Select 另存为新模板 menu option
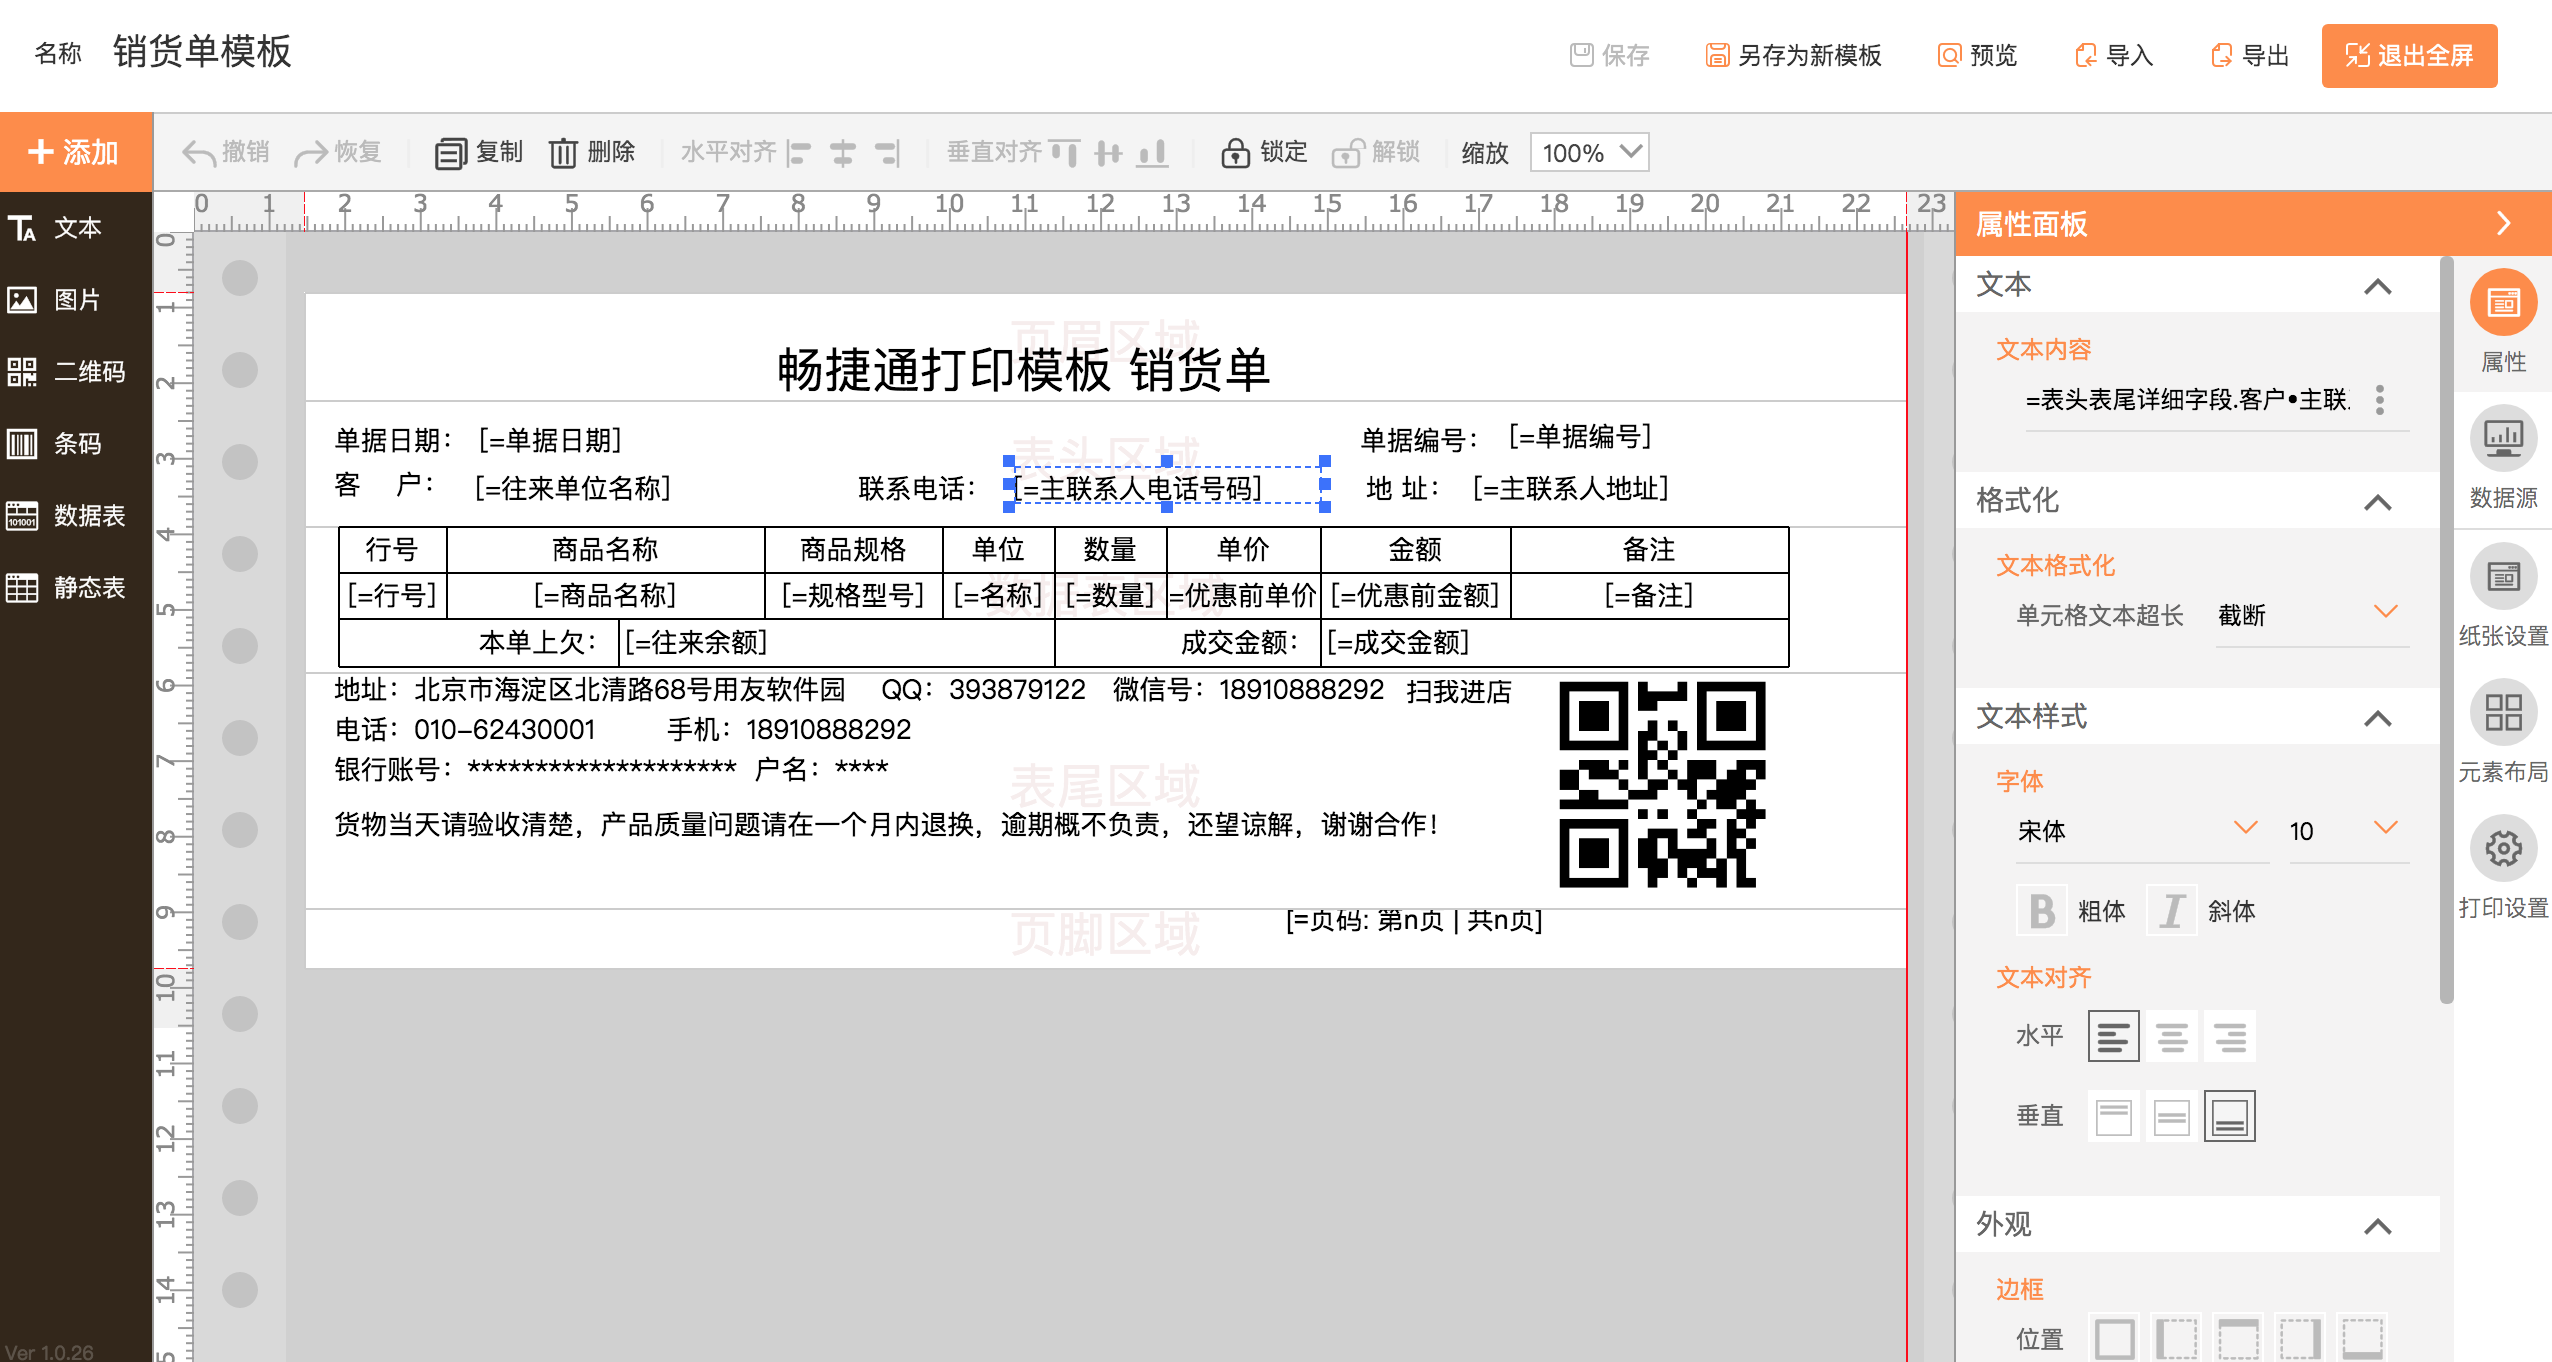Image resolution: width=2552 pixels, height=1362 pixels. click(x=1796, y=52)
